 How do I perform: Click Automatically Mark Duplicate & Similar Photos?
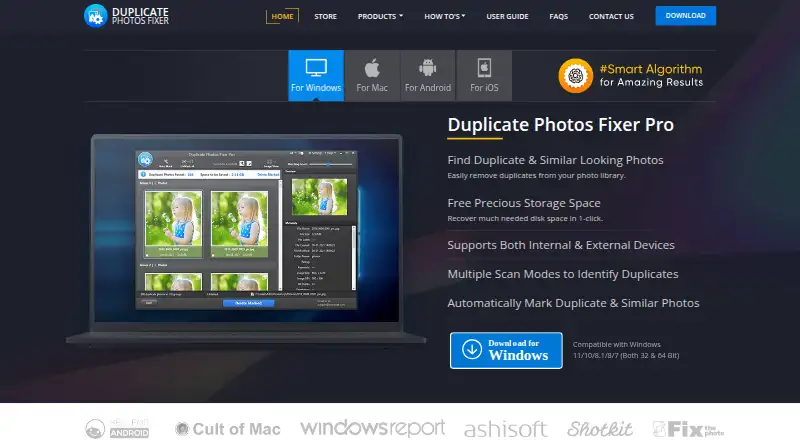click(573, 303)
